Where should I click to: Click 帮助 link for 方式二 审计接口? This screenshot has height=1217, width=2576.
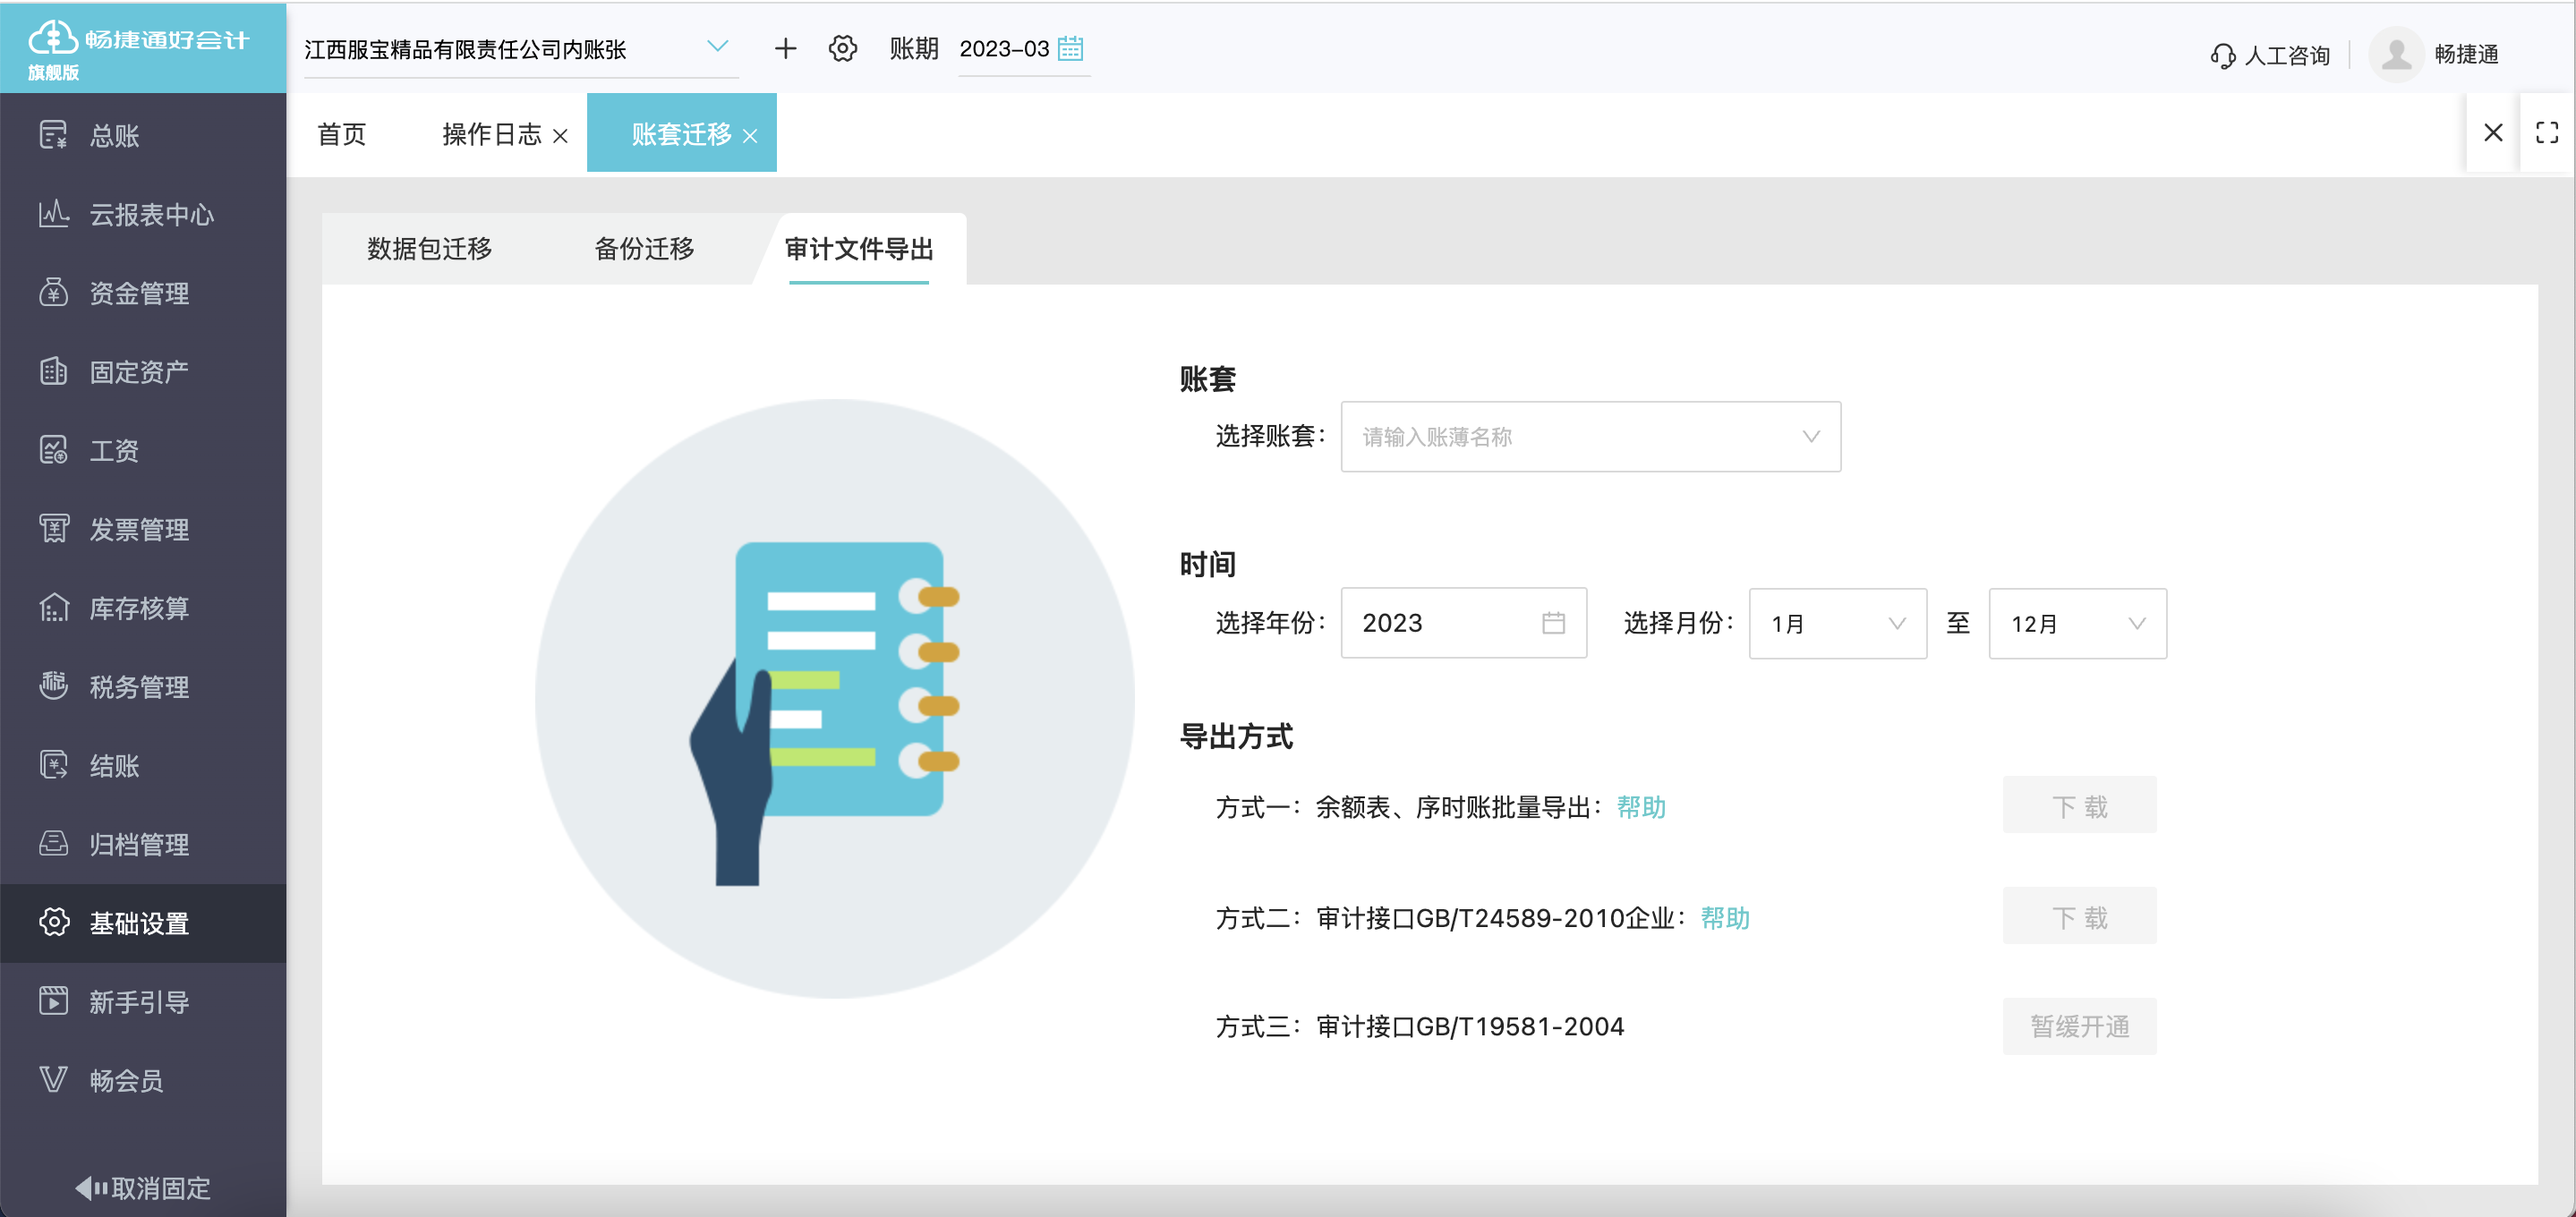click(x=1723, y=918)
